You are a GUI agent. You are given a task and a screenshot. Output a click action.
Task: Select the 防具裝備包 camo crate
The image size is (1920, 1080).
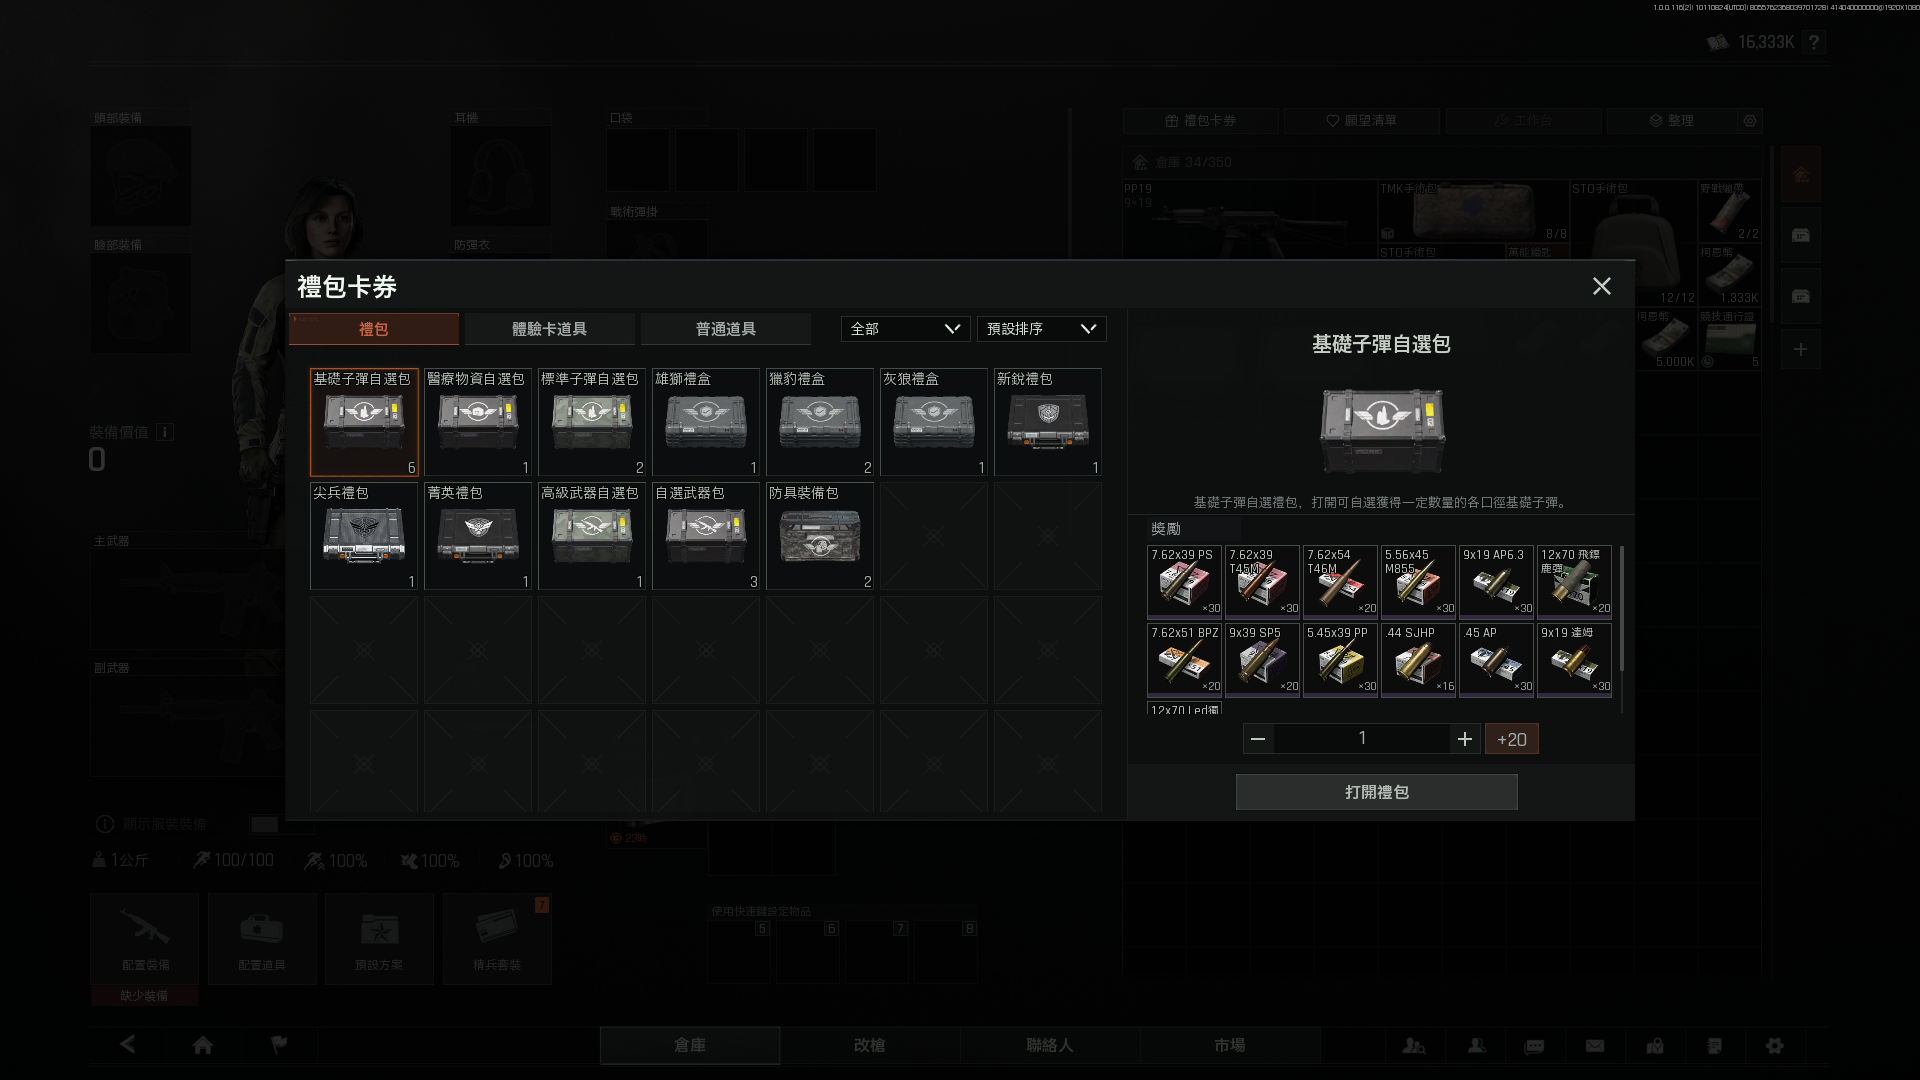[820, 536]
